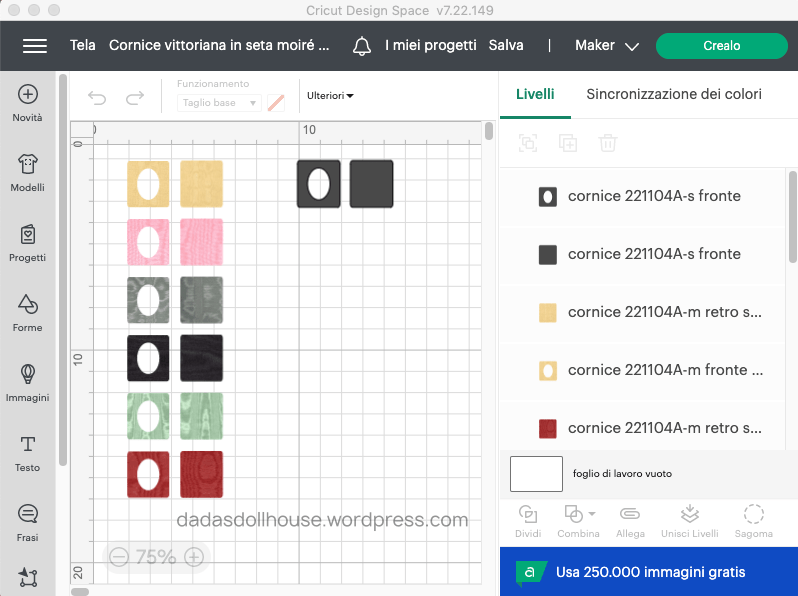
Task: Select the Forme shapes tool
Action: pyautogui.click(x=27, y=313)
